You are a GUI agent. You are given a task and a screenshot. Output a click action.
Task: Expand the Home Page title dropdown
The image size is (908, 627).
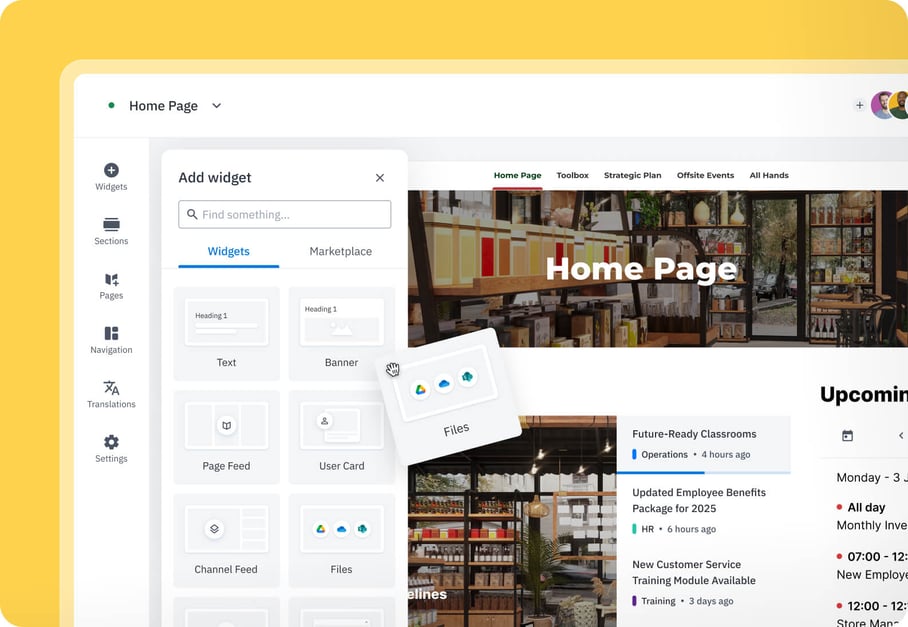coord(217,106)
